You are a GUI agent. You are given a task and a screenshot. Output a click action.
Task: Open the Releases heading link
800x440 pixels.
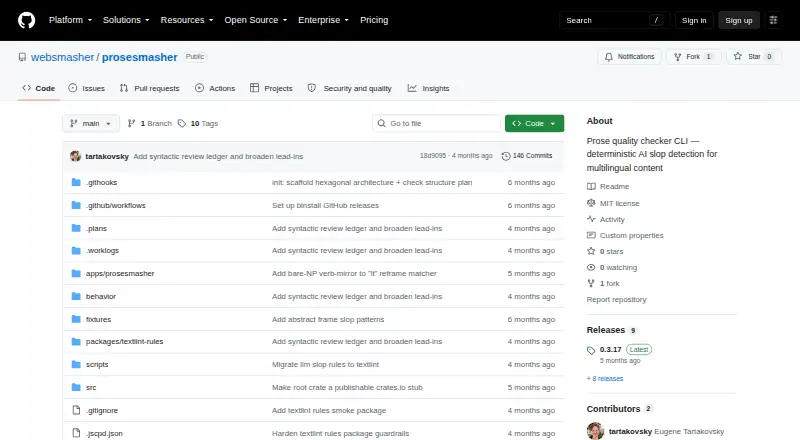click(606, 330)
